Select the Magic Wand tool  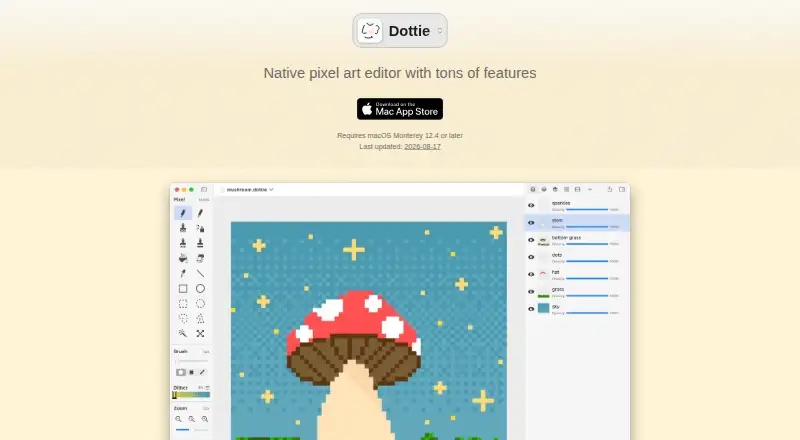coord(183,333)
